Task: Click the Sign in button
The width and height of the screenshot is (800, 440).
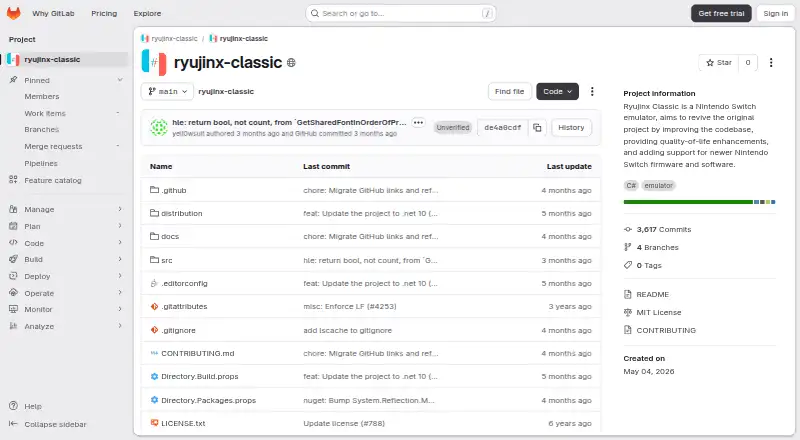Action: (776, 13)
